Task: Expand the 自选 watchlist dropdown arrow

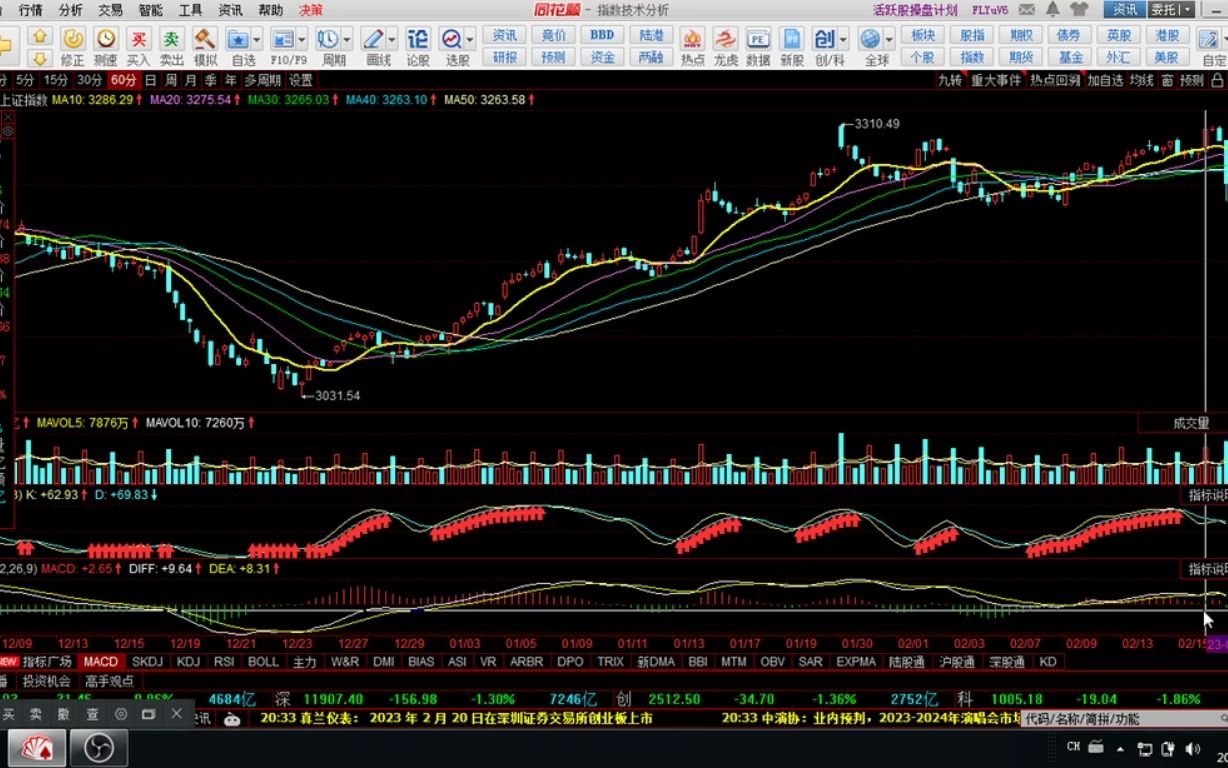Action: tap(257, 39)
